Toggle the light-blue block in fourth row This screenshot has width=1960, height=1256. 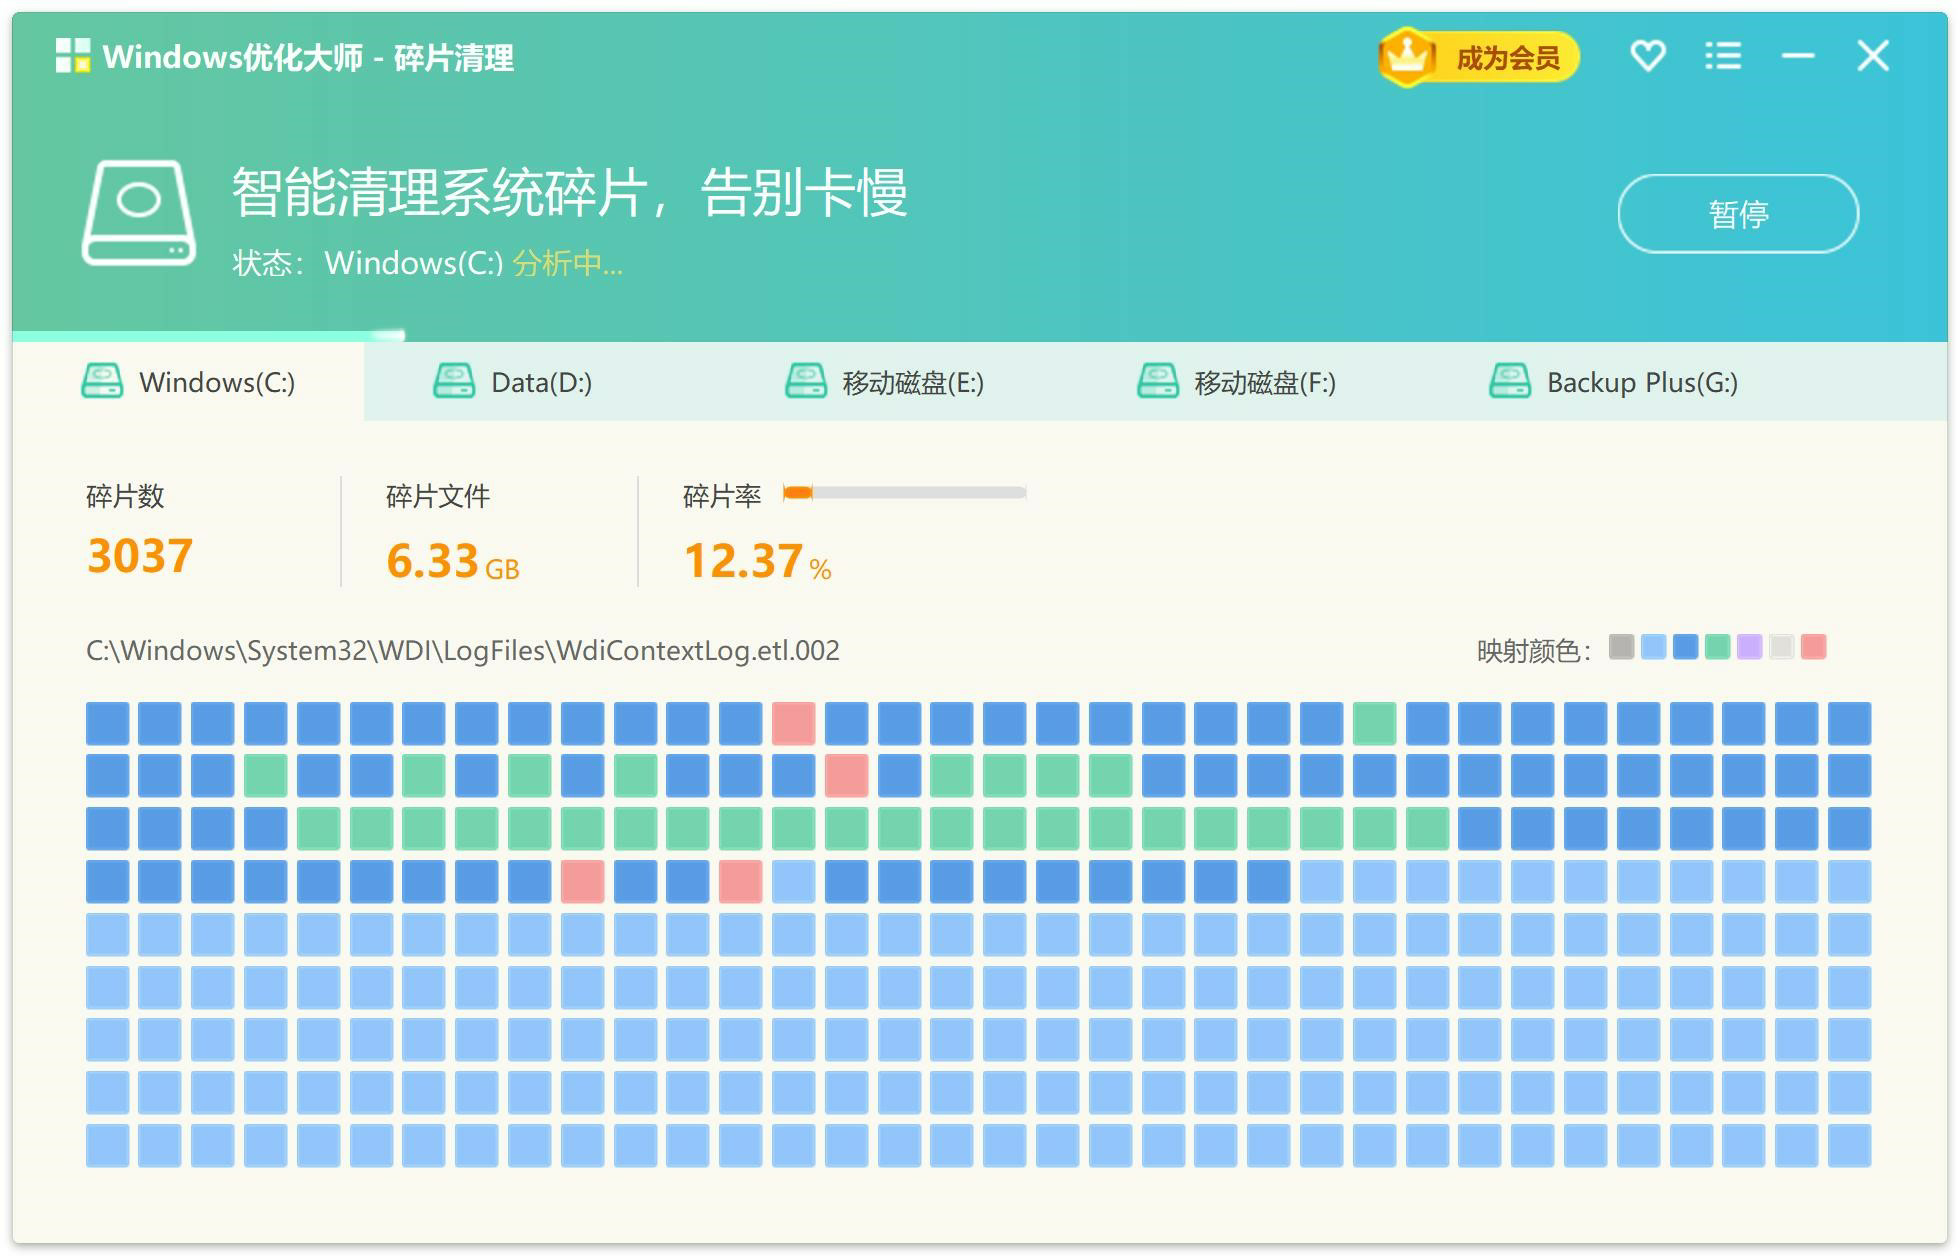coord(793,879)
